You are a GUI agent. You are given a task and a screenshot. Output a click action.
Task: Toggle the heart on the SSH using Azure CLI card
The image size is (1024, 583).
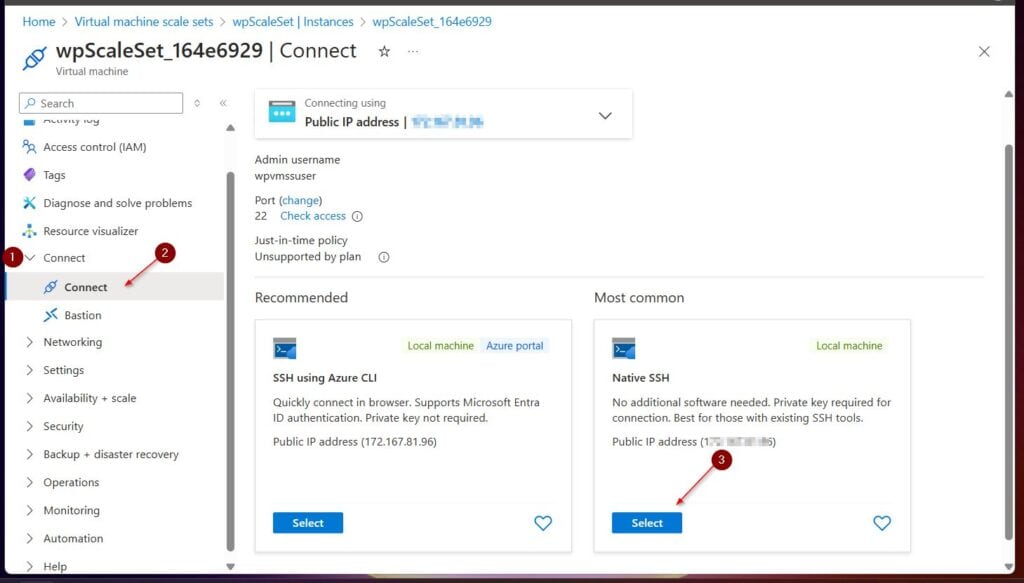tap(543, 522)
